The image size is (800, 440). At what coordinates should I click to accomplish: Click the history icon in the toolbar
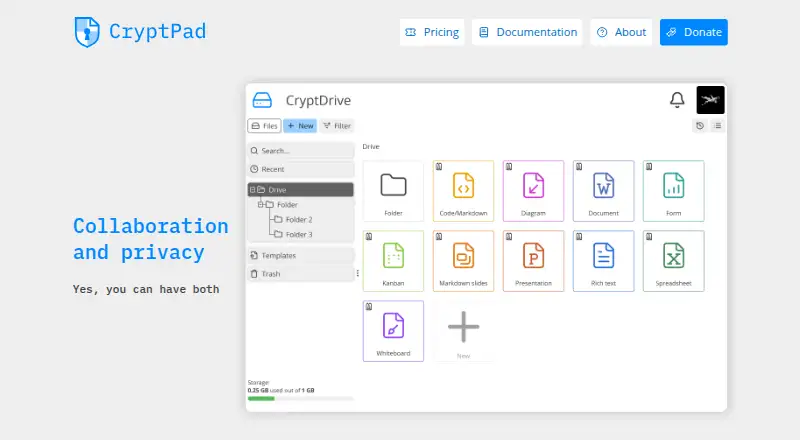pos(699,126)
